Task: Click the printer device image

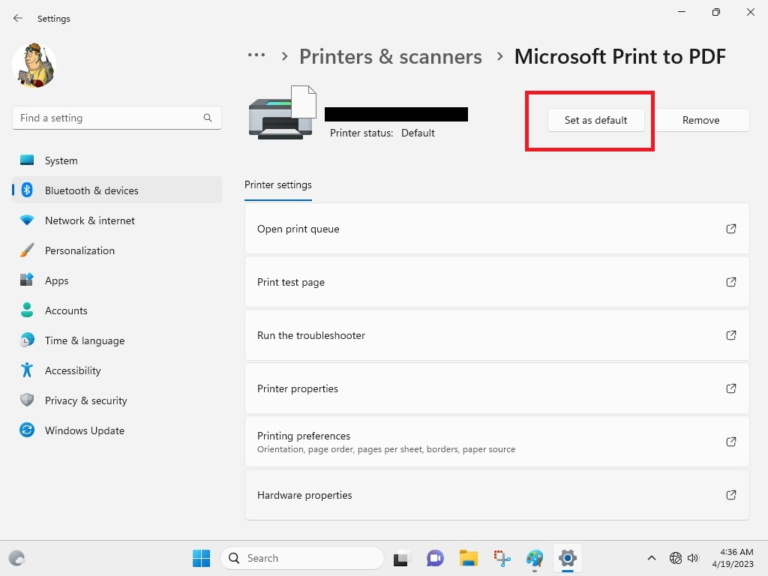Action: [x=282, y=113]
